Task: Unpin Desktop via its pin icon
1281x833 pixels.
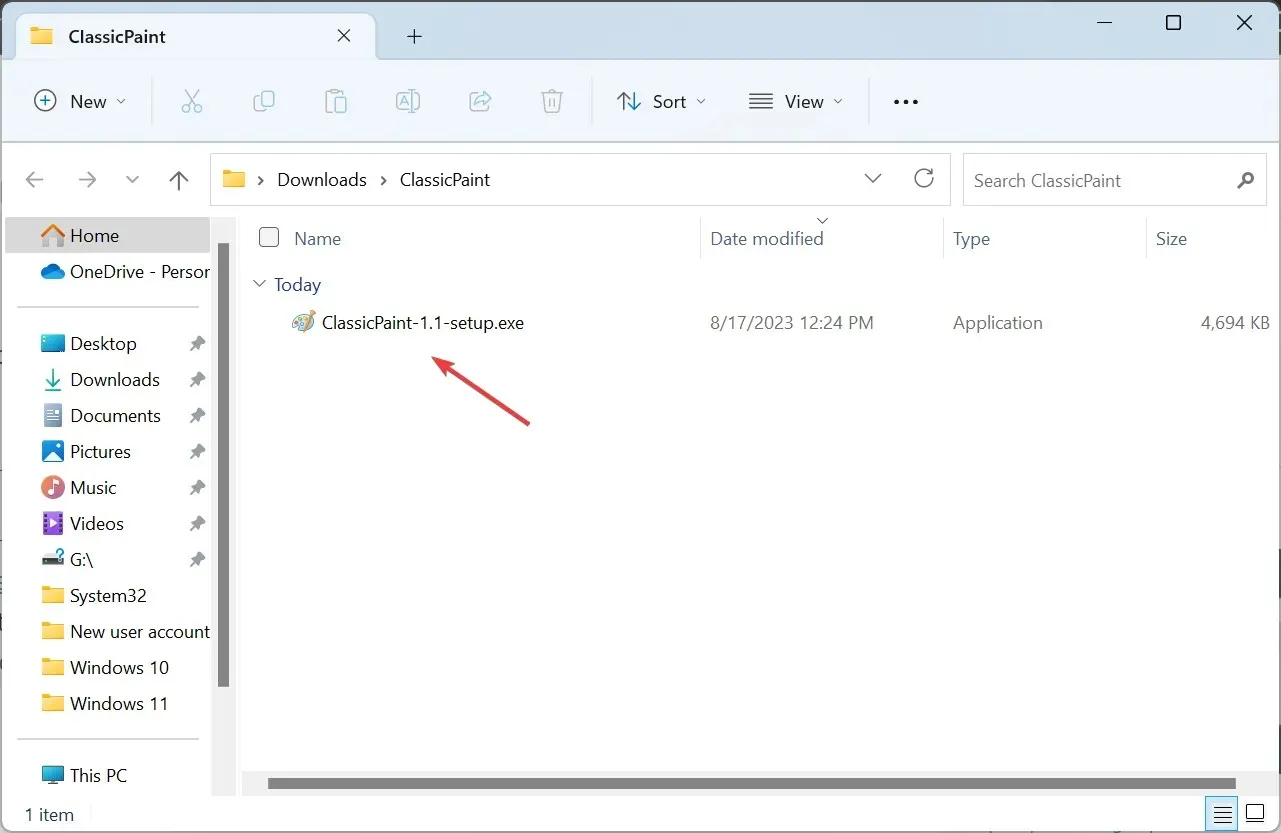Action: click(197, 344)
